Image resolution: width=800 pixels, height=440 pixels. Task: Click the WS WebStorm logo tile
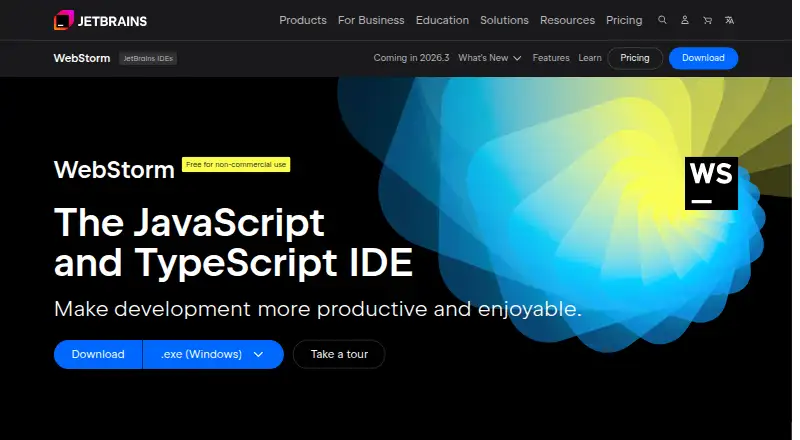point(711,183)
